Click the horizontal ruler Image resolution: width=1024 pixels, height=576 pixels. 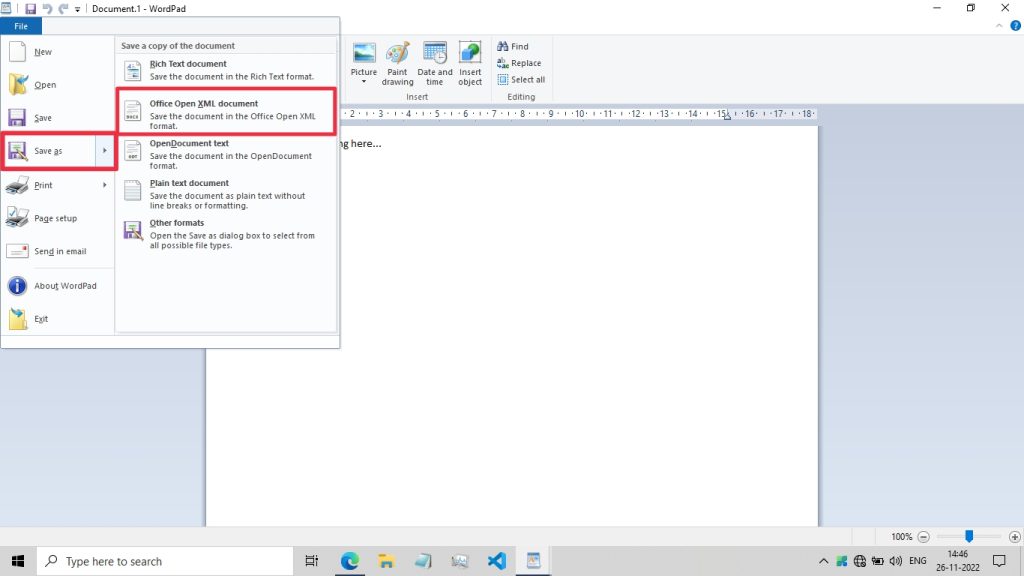pyautogui.click(x=579, y=114)
